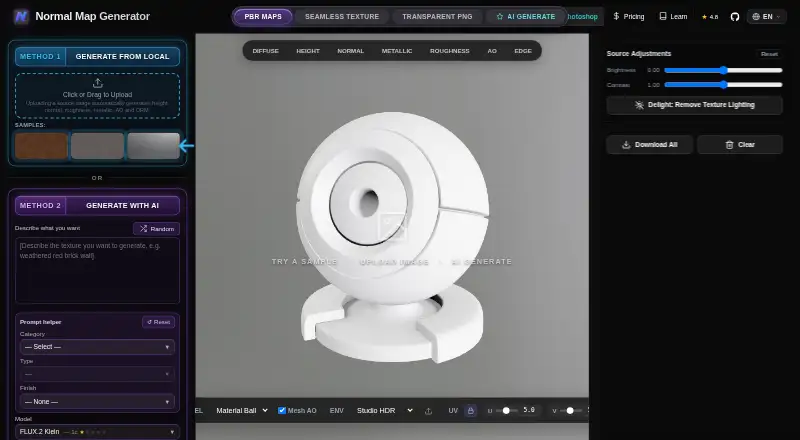
Task: Click the star rating 4.8
Action: (710, 17)
